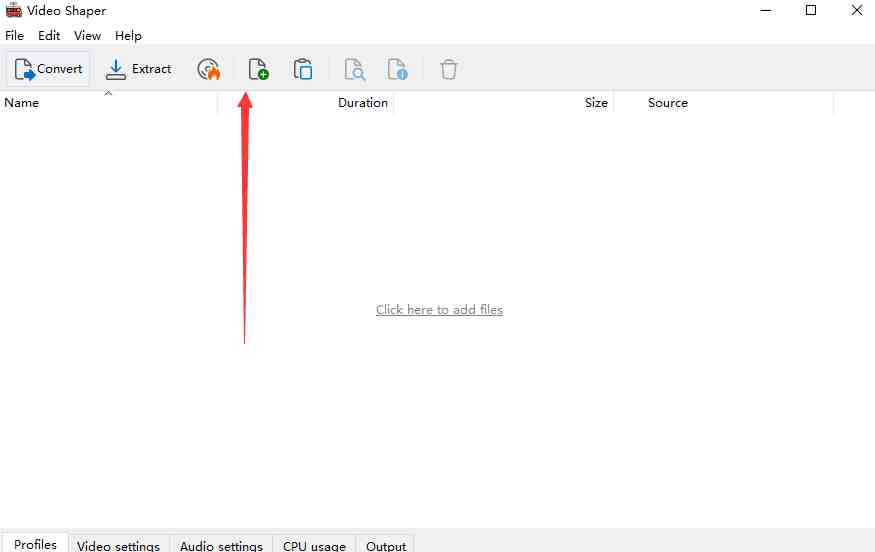
Task: Select the Output tab
Action: tap(386, 545)
